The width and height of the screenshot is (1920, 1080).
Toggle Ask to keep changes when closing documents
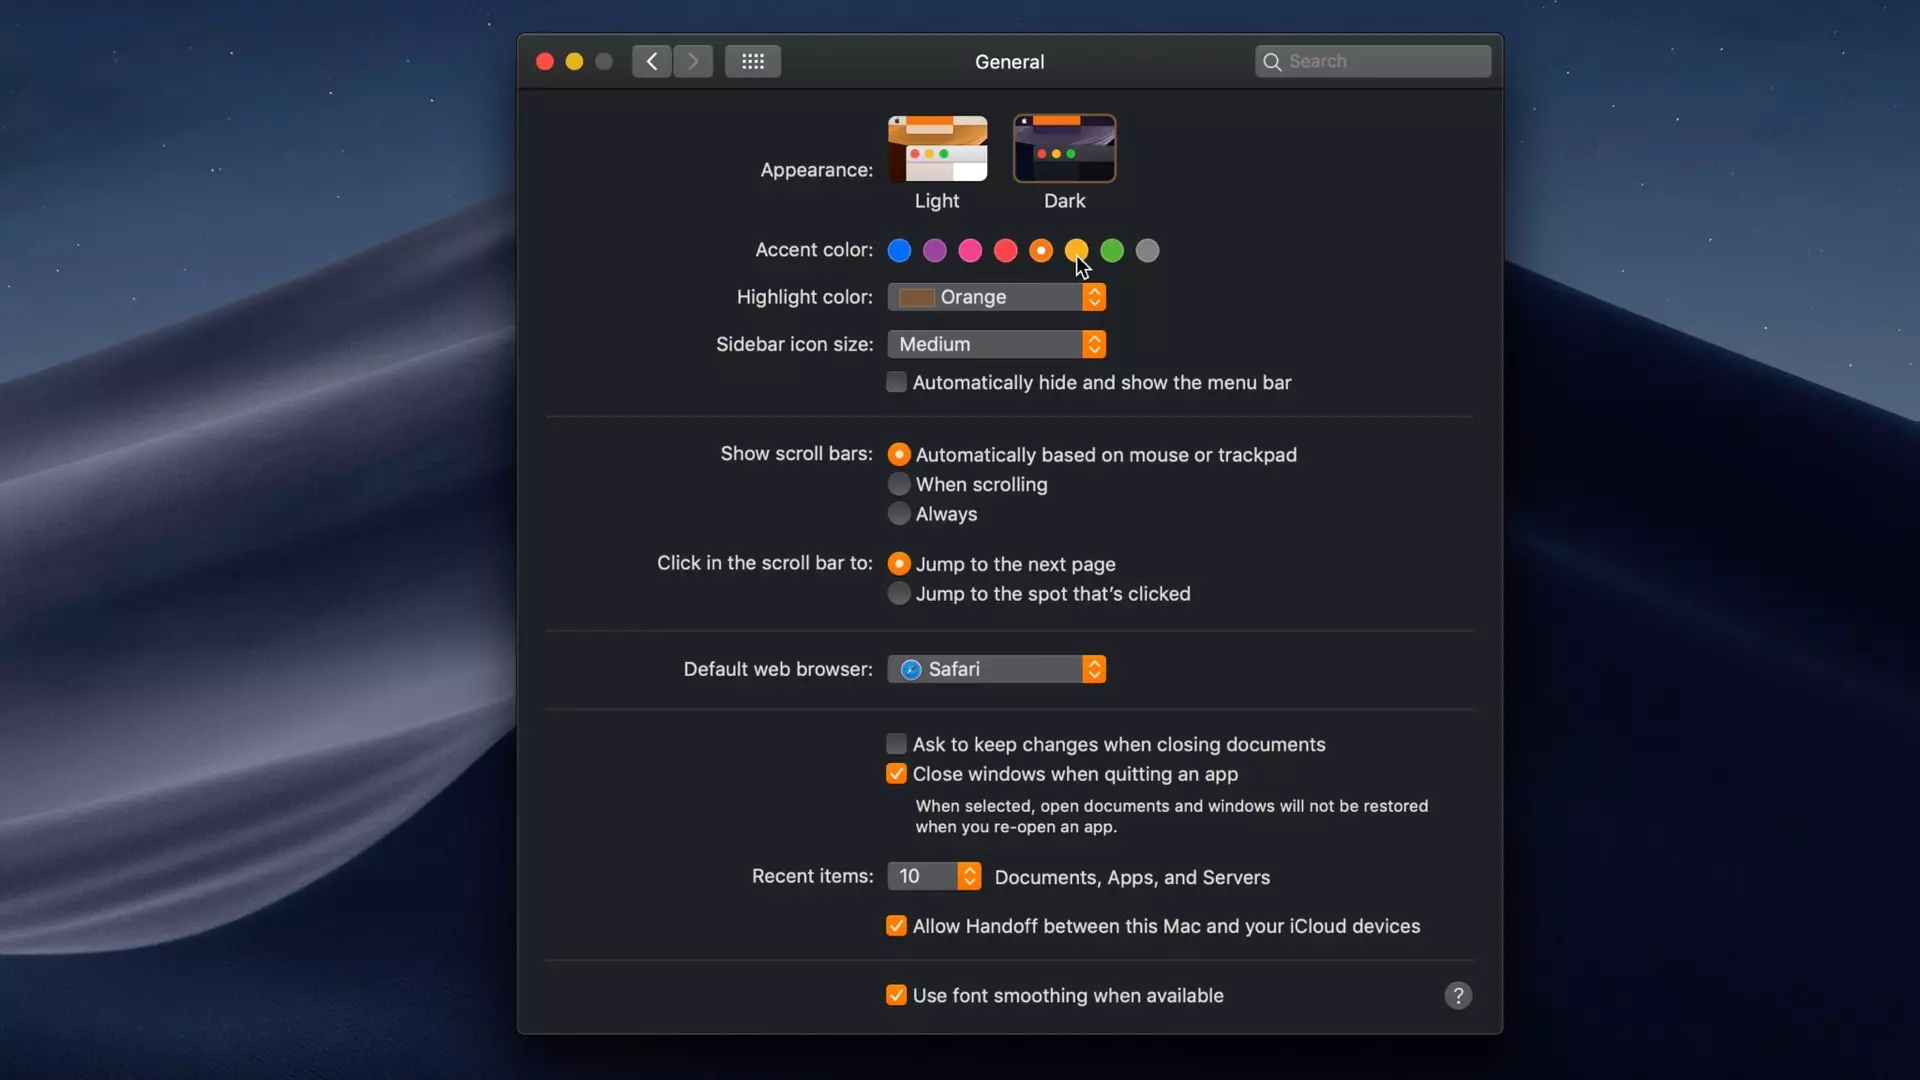click(x=895, y=744)
